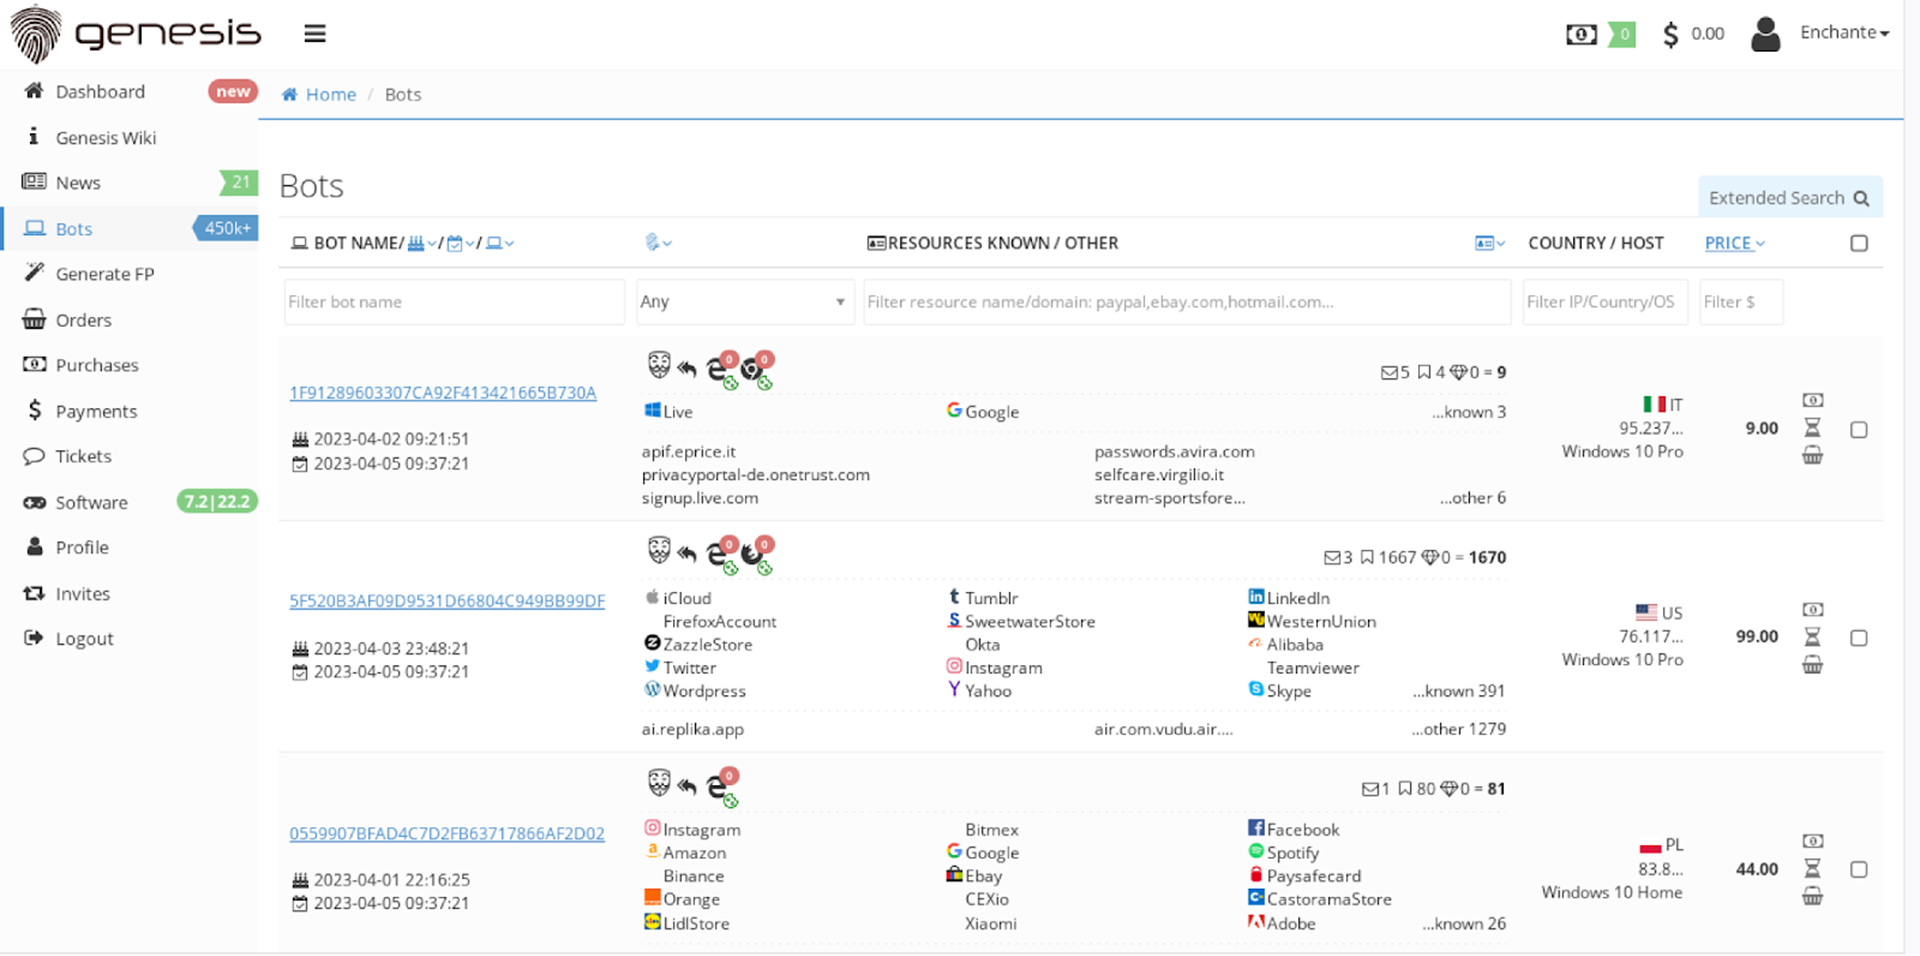Click buy-now banknote icon for 9.00 bot
Screen dimensions: 1920x956
(1812, 400)
